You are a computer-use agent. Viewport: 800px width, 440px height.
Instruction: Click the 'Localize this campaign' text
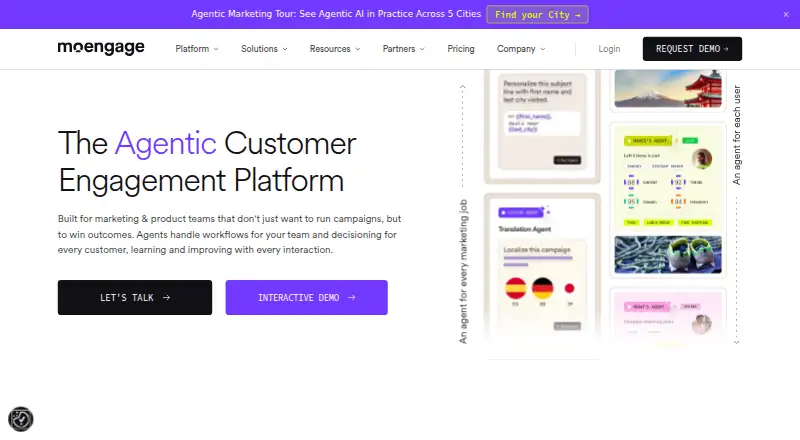[537, 250]
